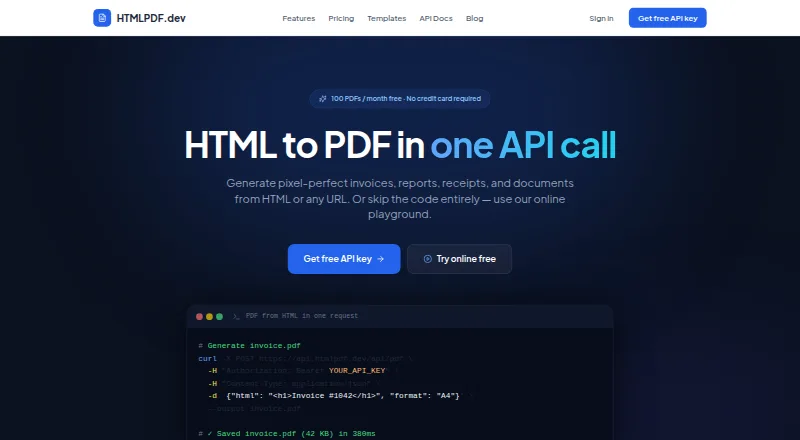The image size is (800, 440).
Task: Click the YOUR_API_KEY placeholder in code
Action: pyautogui.click(x=357, y=371)
